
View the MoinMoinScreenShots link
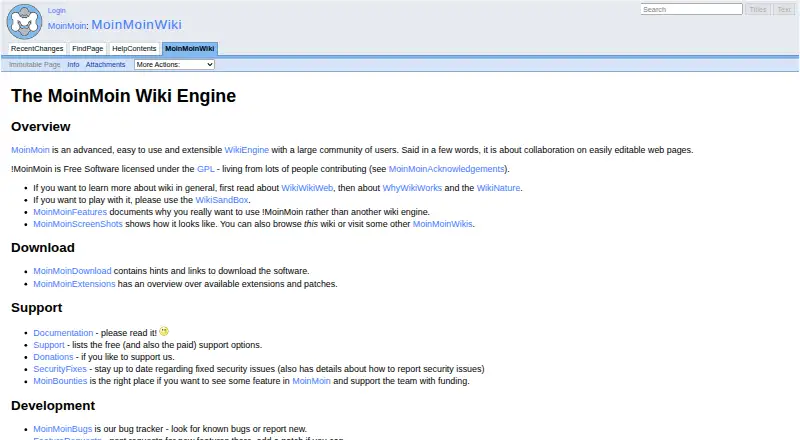click(78, 224)
